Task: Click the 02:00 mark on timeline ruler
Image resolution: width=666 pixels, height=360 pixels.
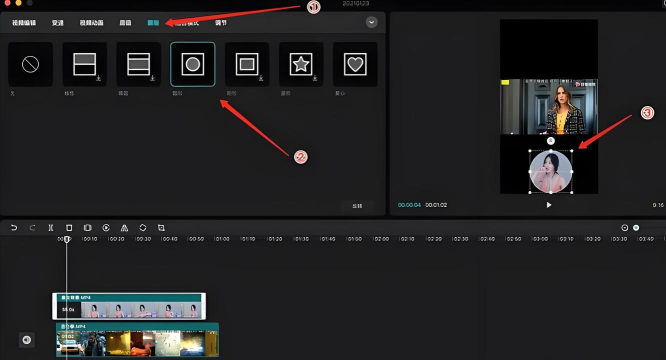Action: coord(381,239)
